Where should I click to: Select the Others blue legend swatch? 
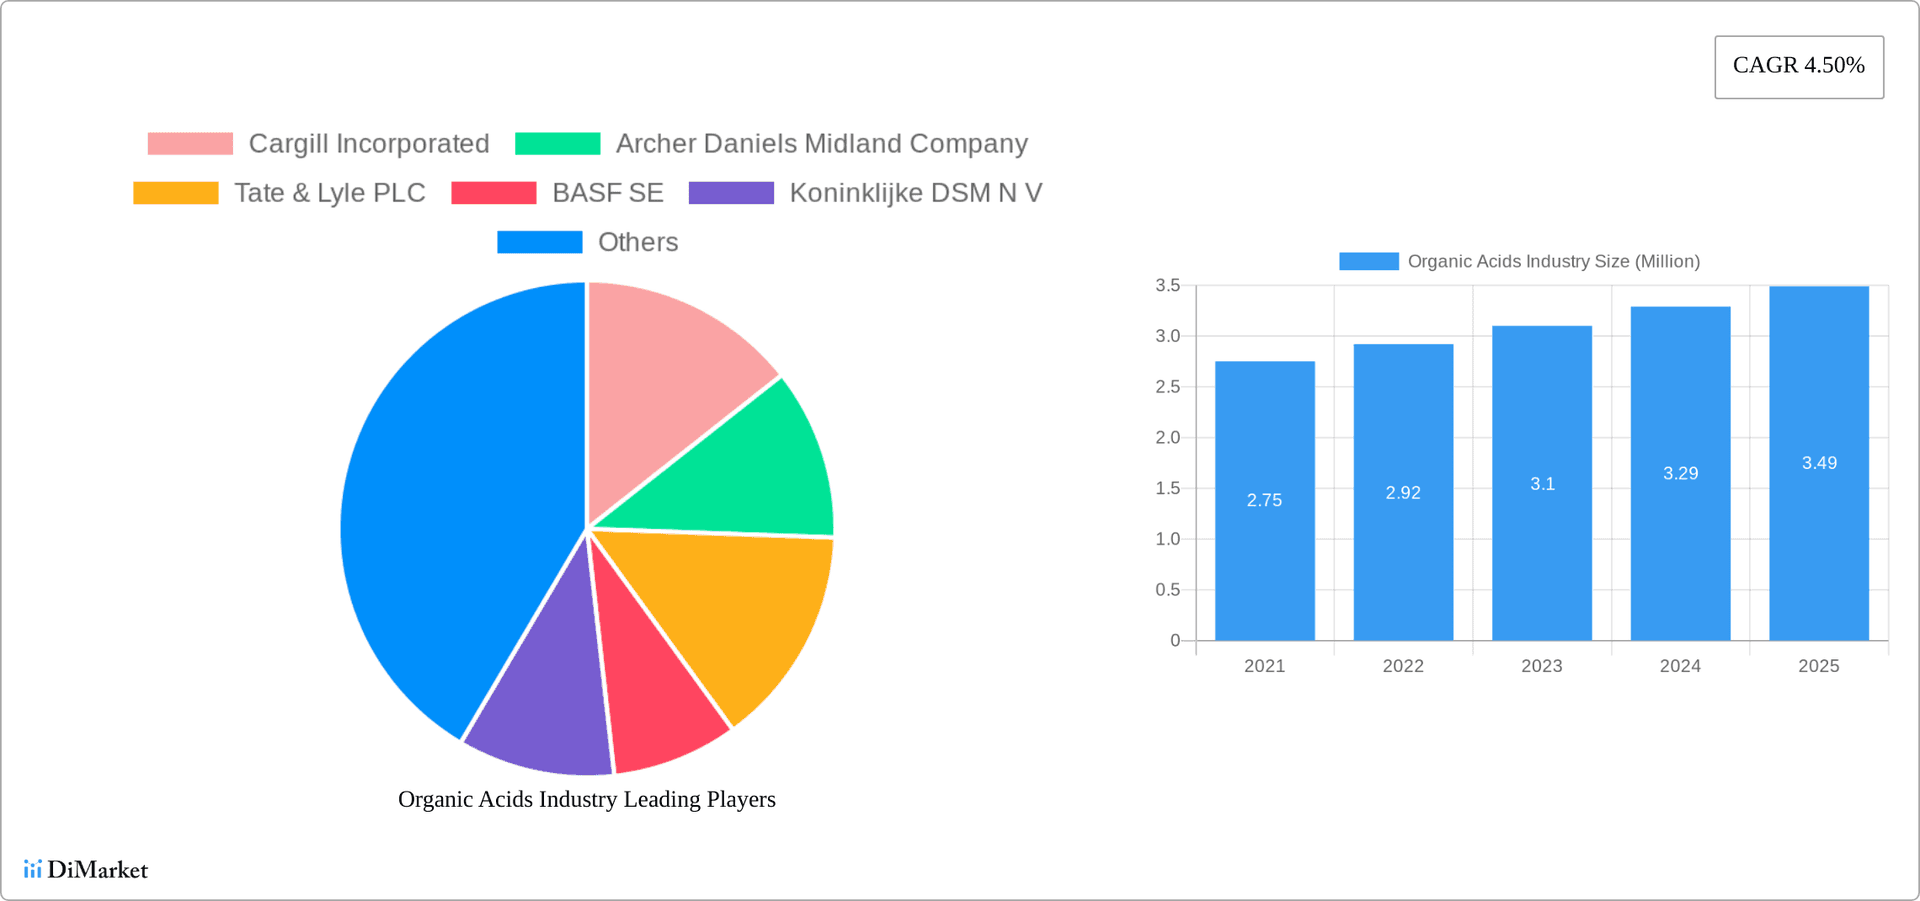click(x=539, y=241)
